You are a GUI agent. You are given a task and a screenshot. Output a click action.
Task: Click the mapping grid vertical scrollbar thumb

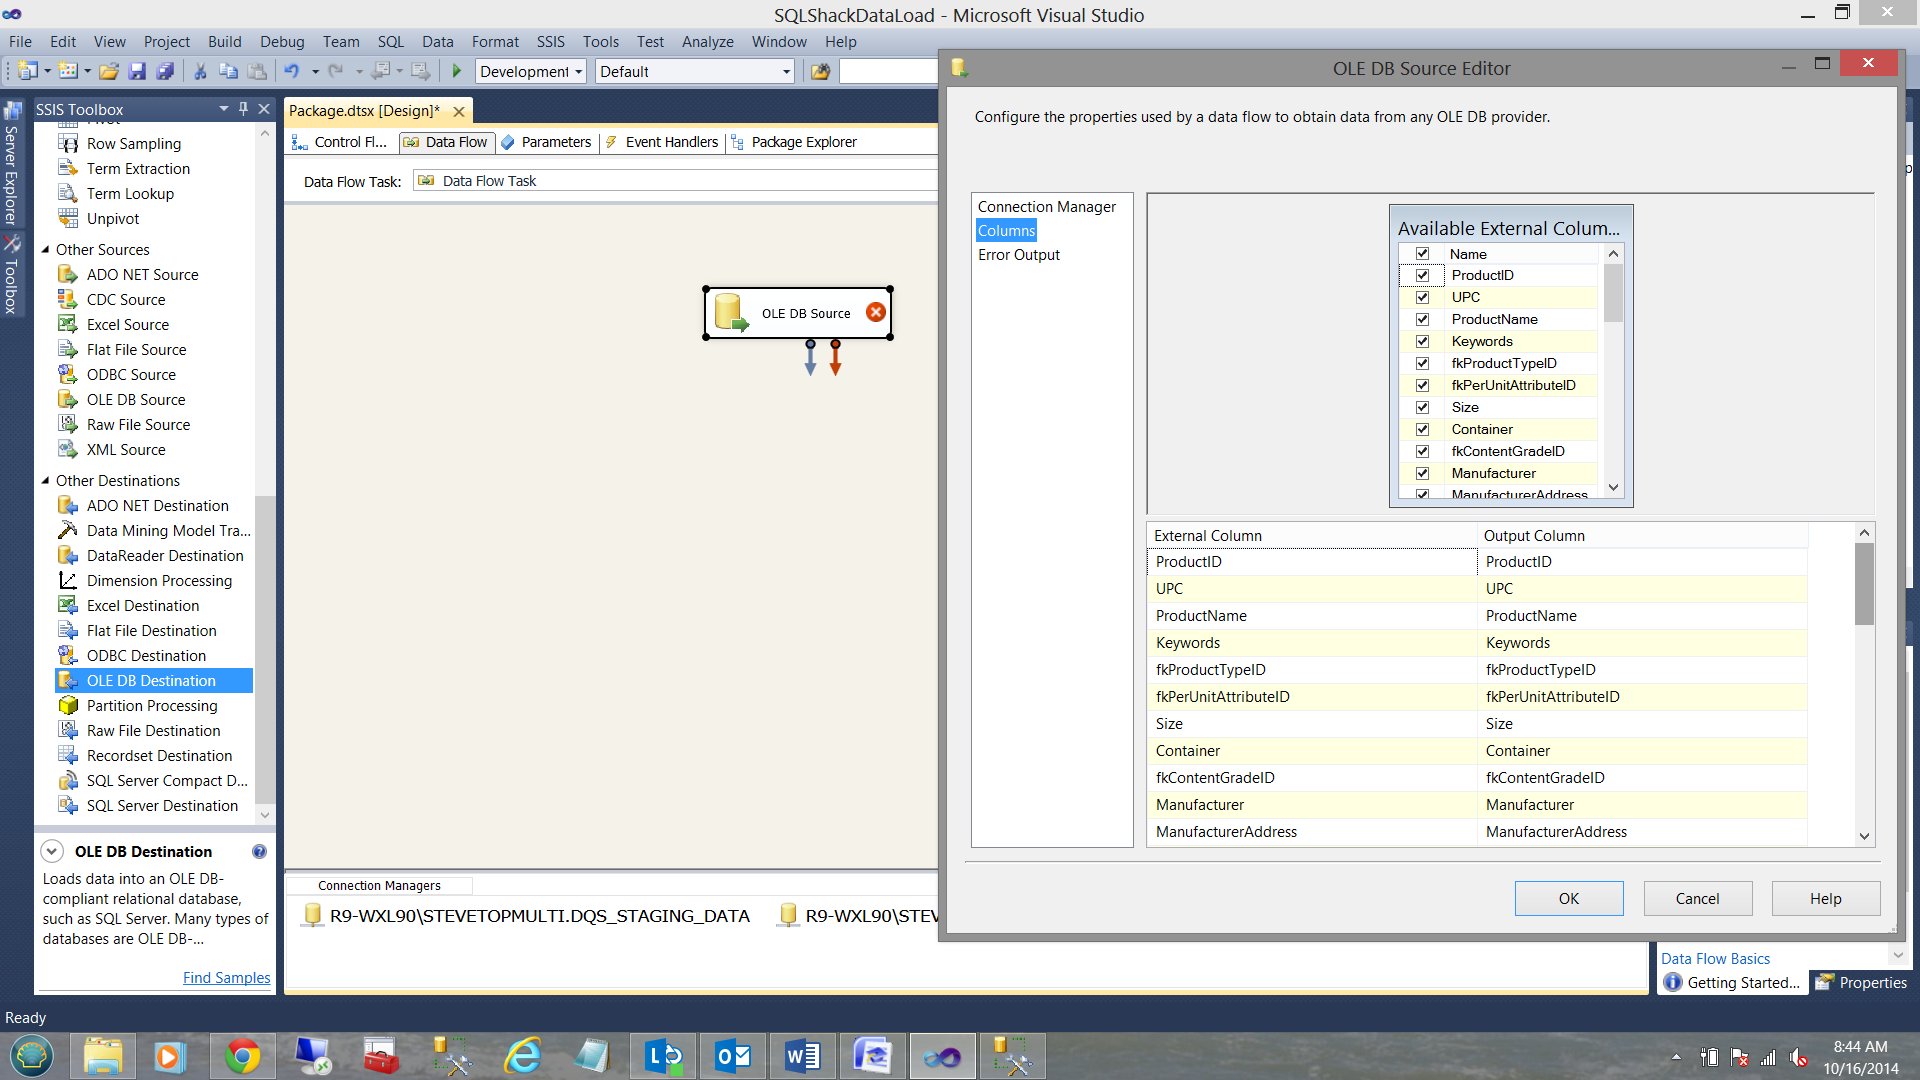click(x=1864, y=585)
